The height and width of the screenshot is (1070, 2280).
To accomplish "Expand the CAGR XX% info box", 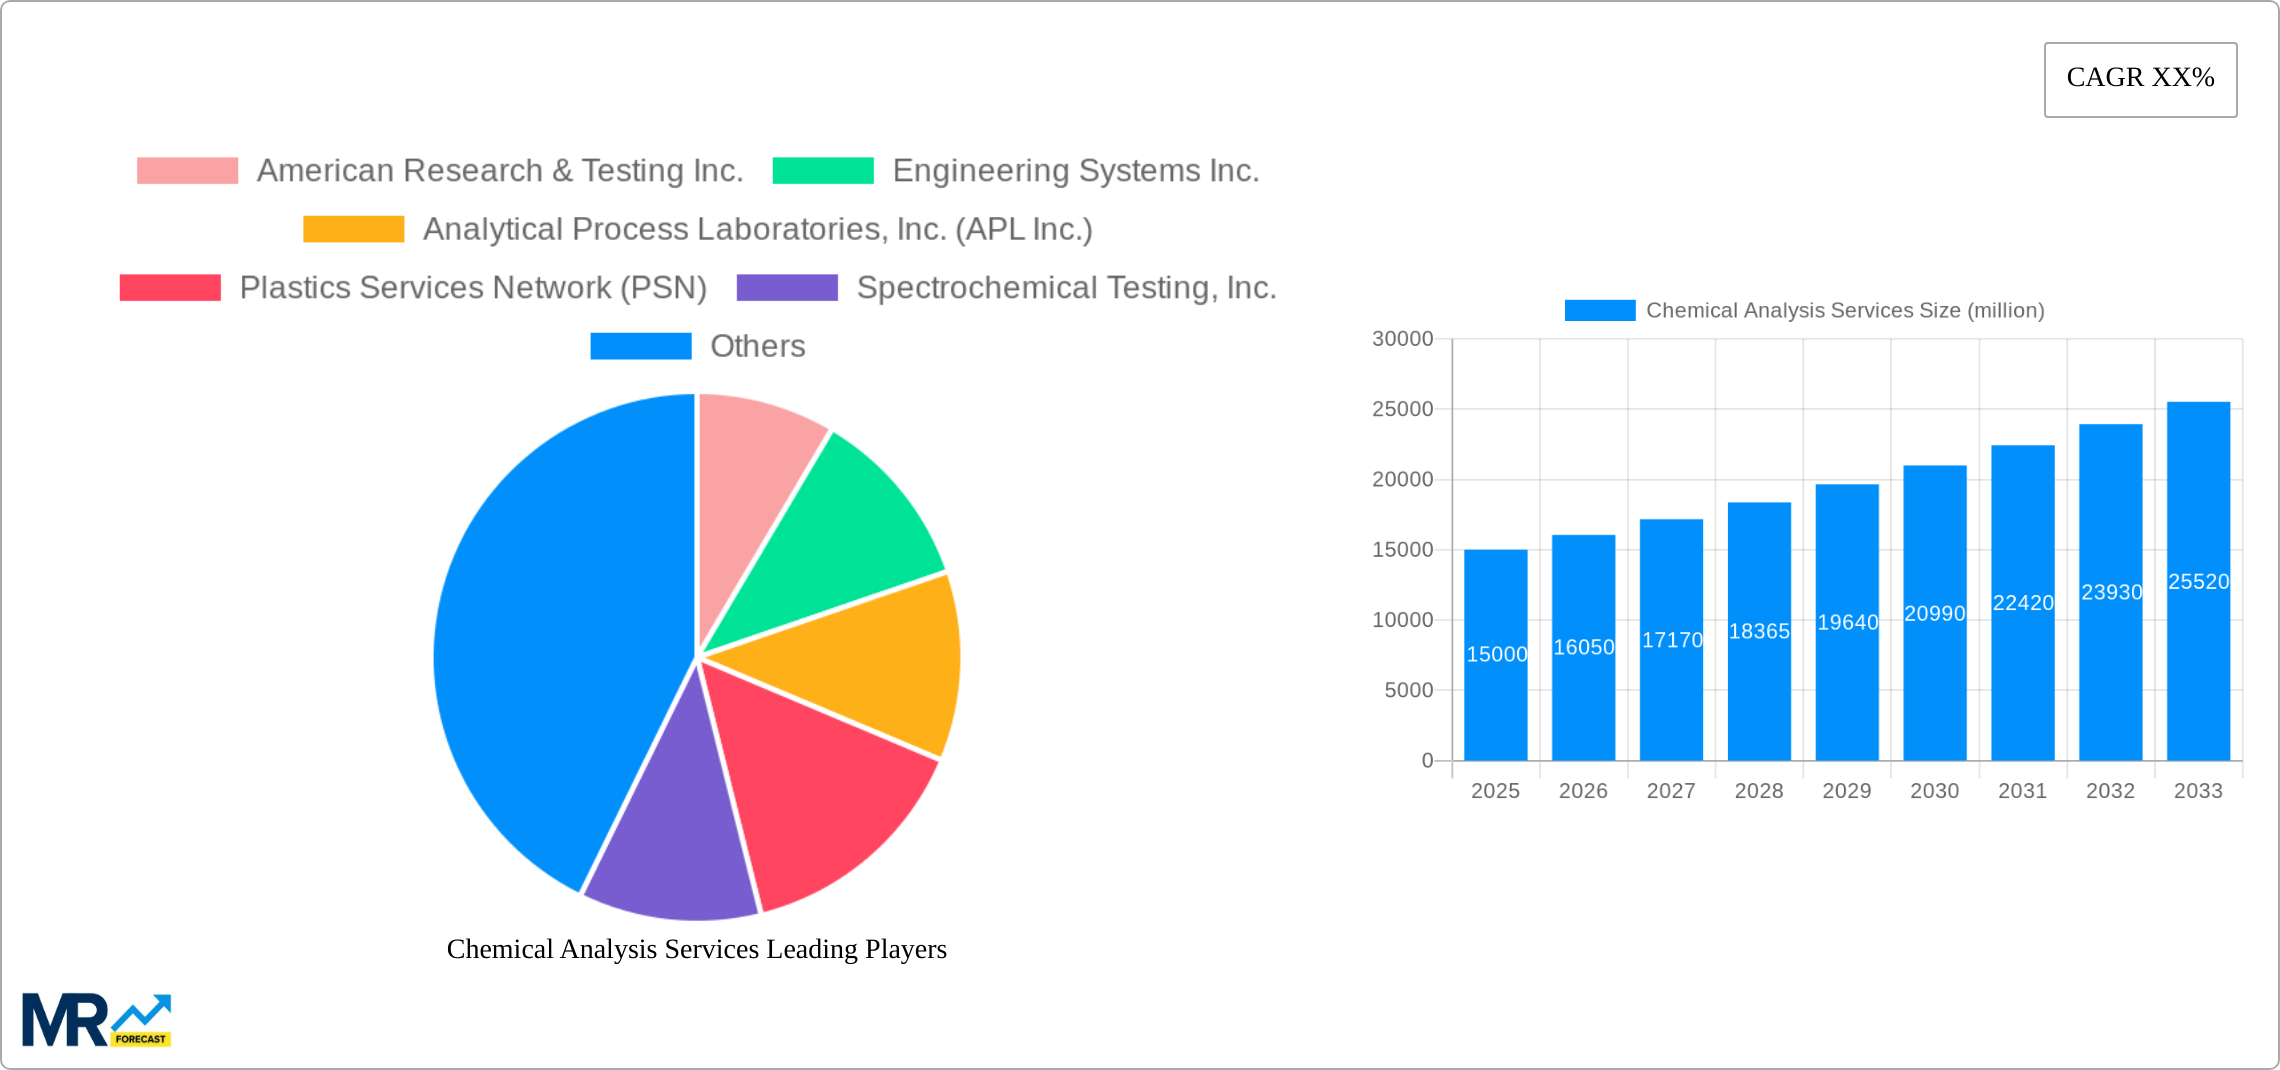I will 2139,78.
